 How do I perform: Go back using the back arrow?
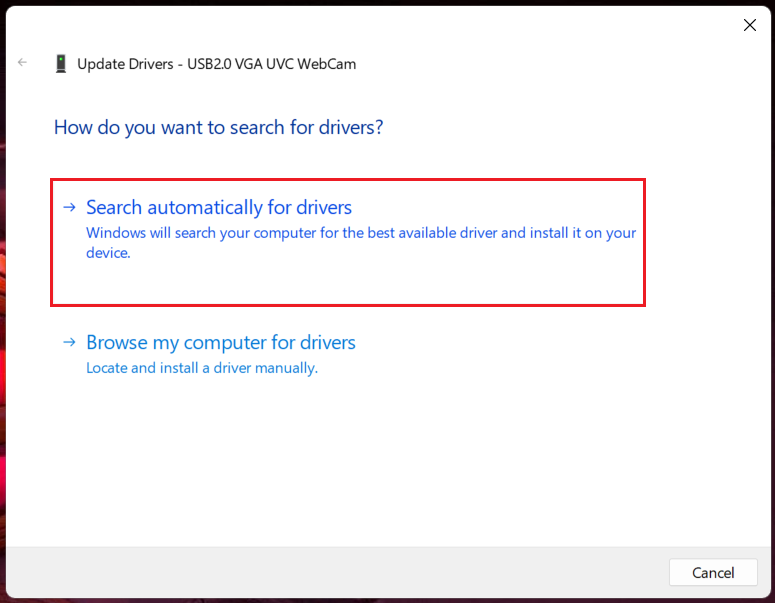coord(22,62)
